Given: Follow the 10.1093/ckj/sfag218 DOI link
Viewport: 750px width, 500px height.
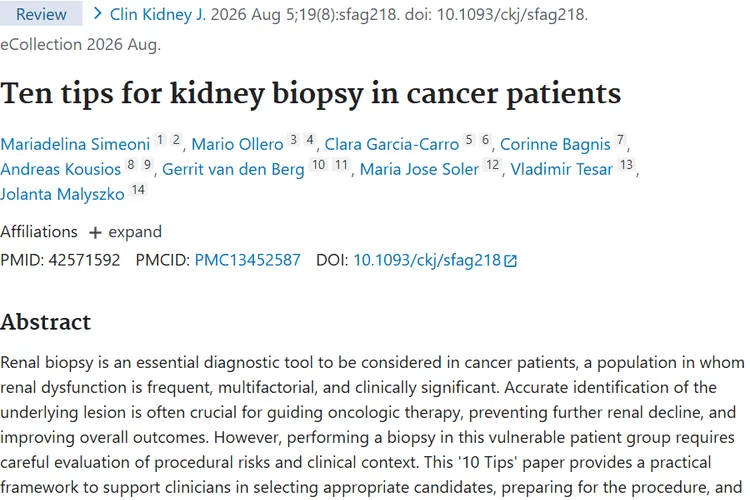Looking at the screenshot, I should [x=427, y=260].
